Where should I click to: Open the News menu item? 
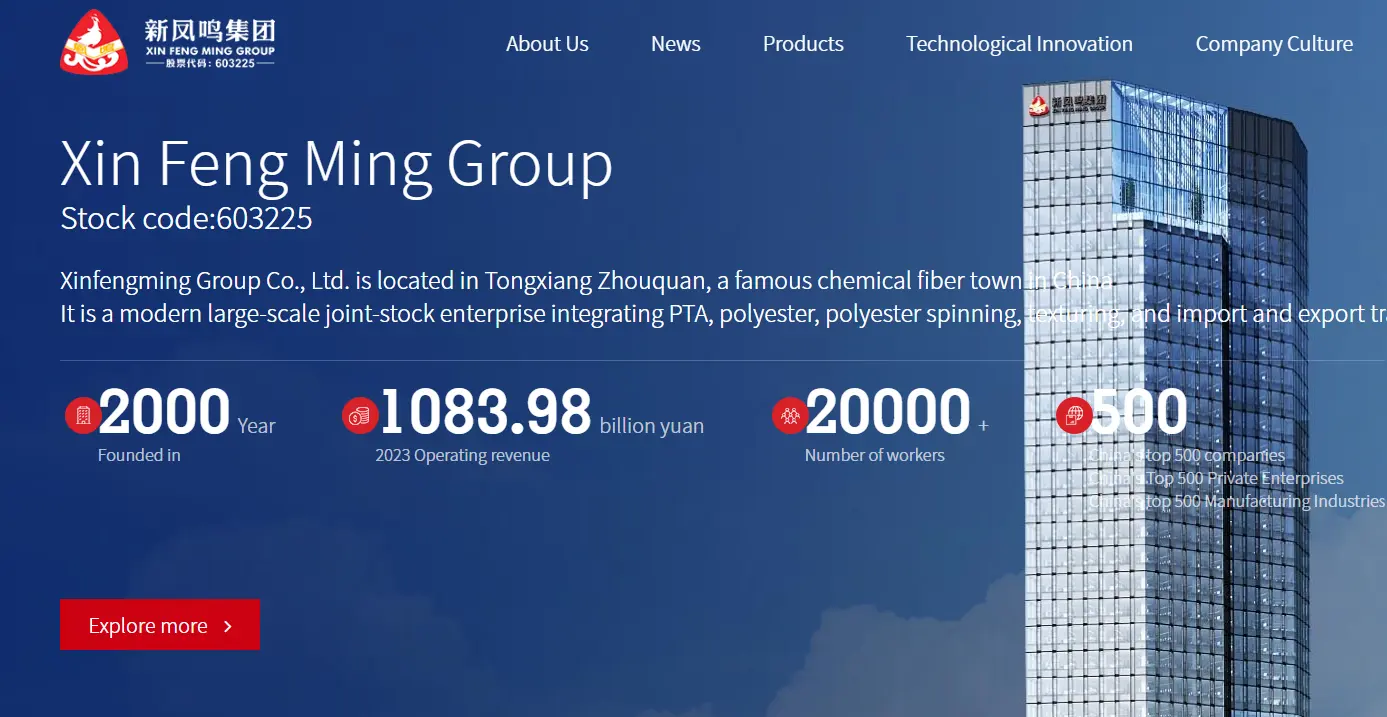[x=675, y=44]
